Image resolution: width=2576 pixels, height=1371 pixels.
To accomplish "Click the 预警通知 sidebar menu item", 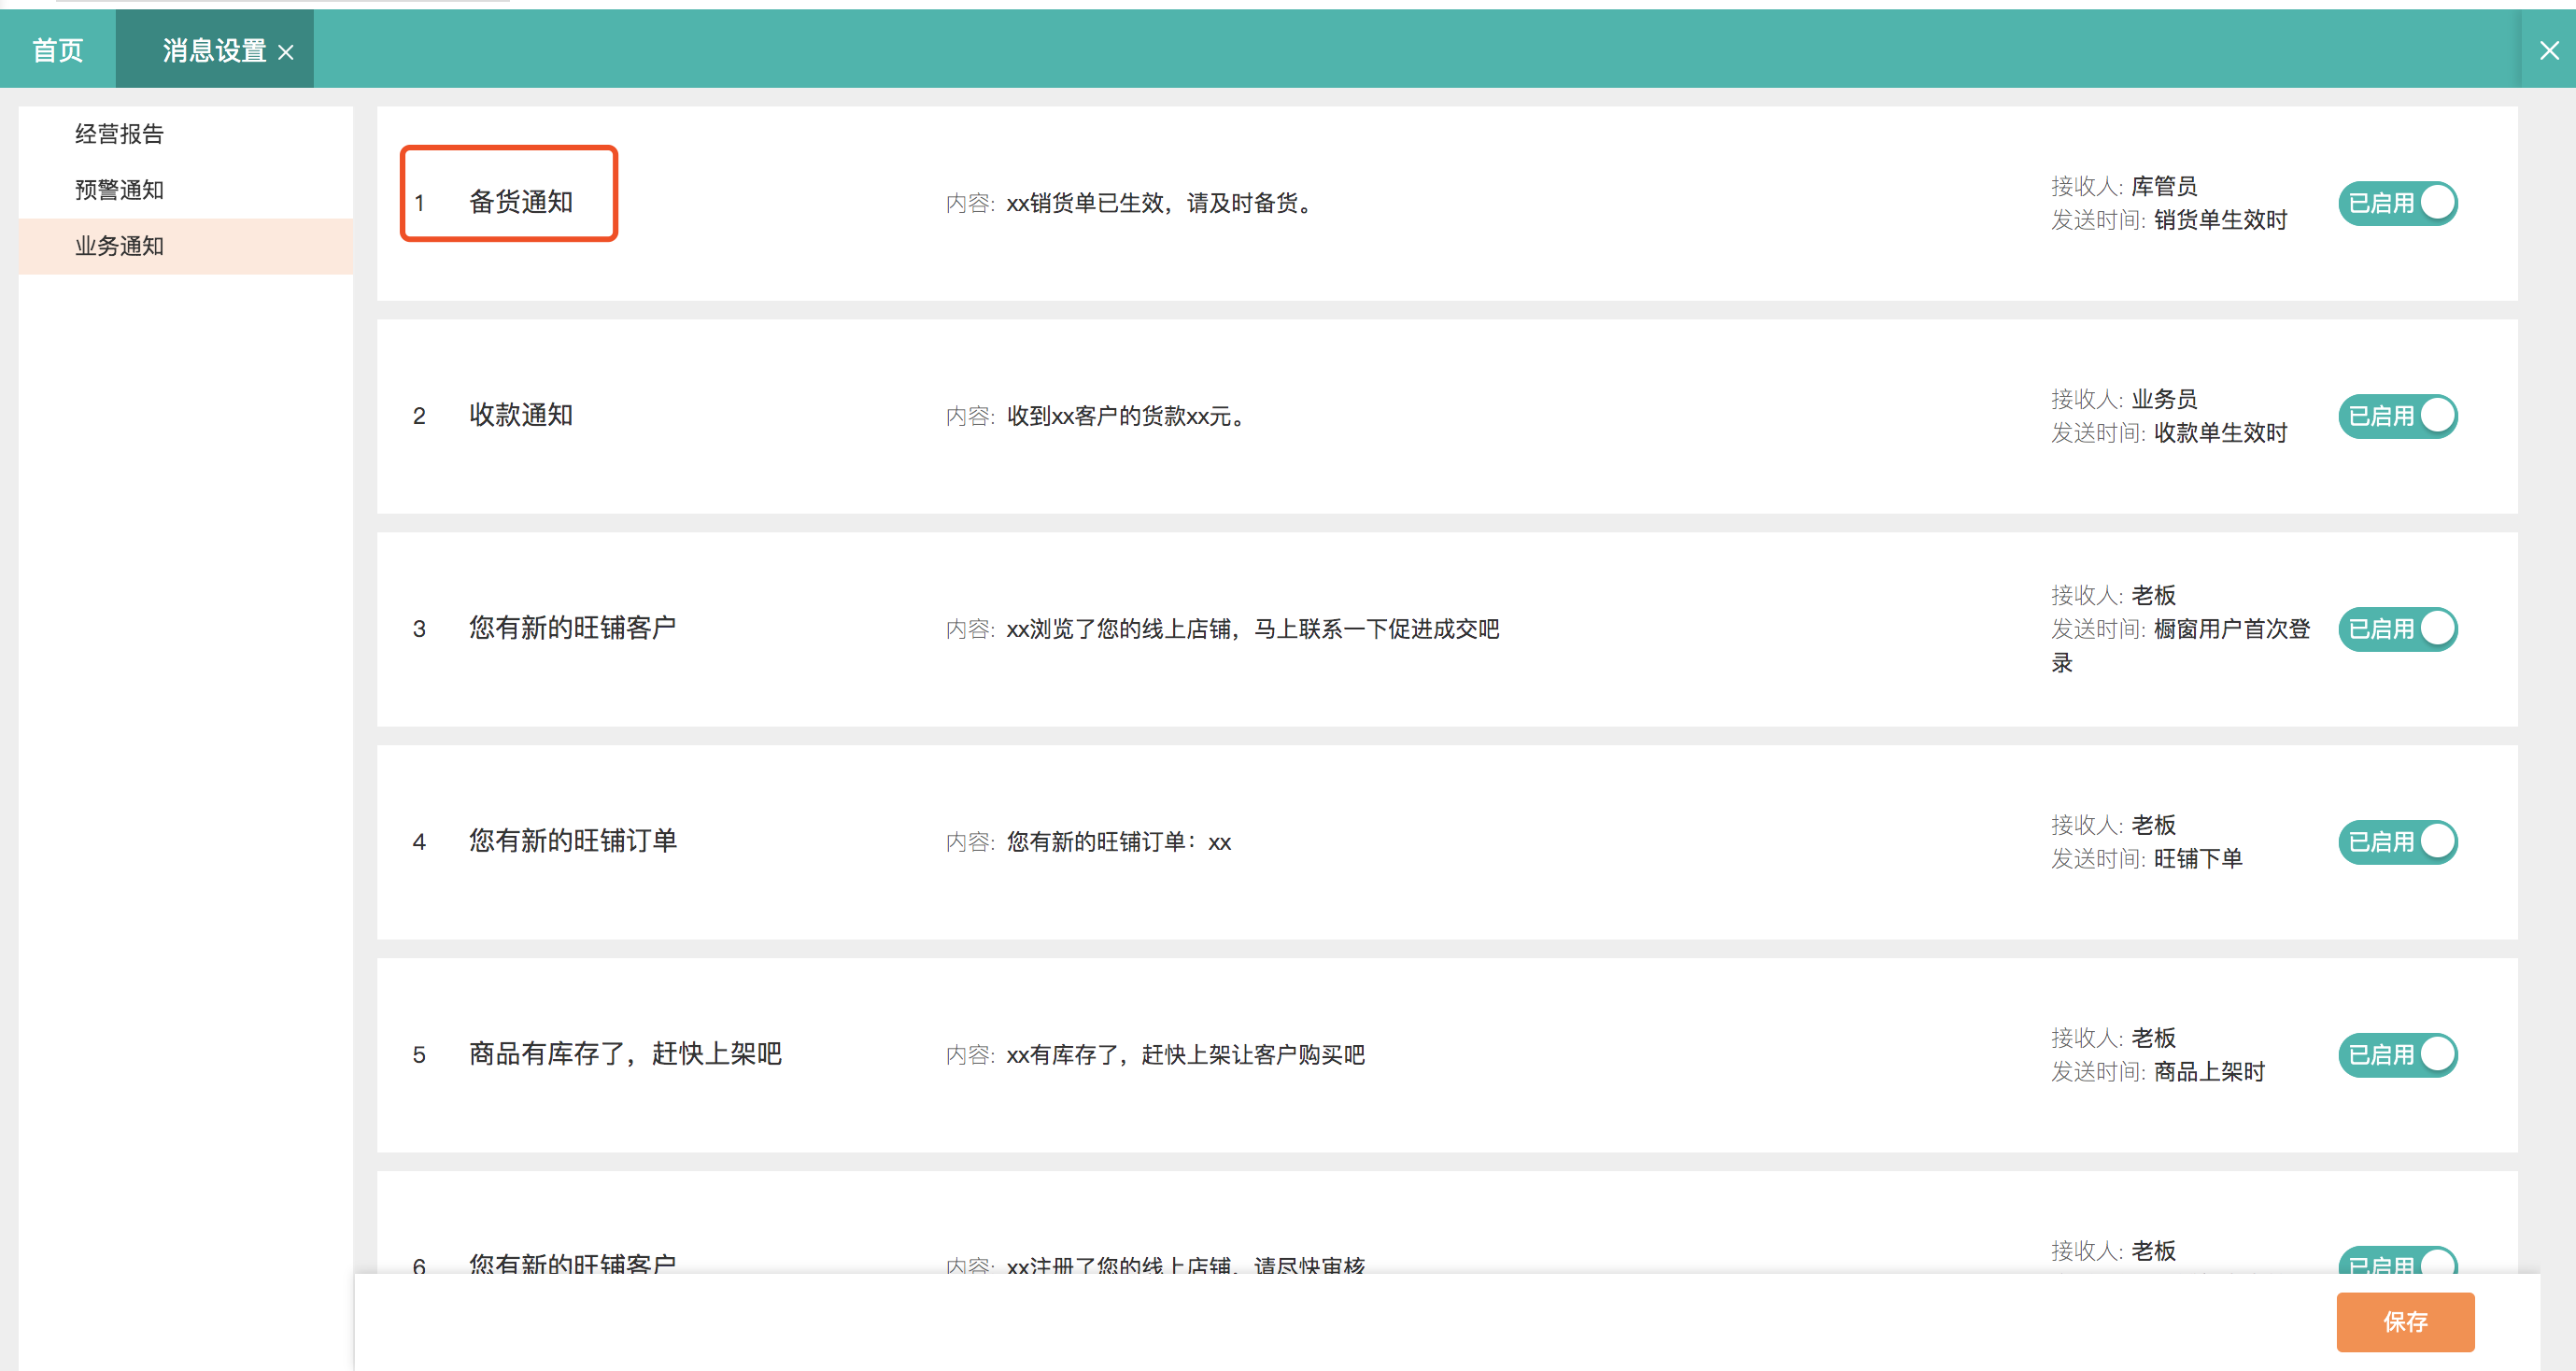I will (120, 189).
